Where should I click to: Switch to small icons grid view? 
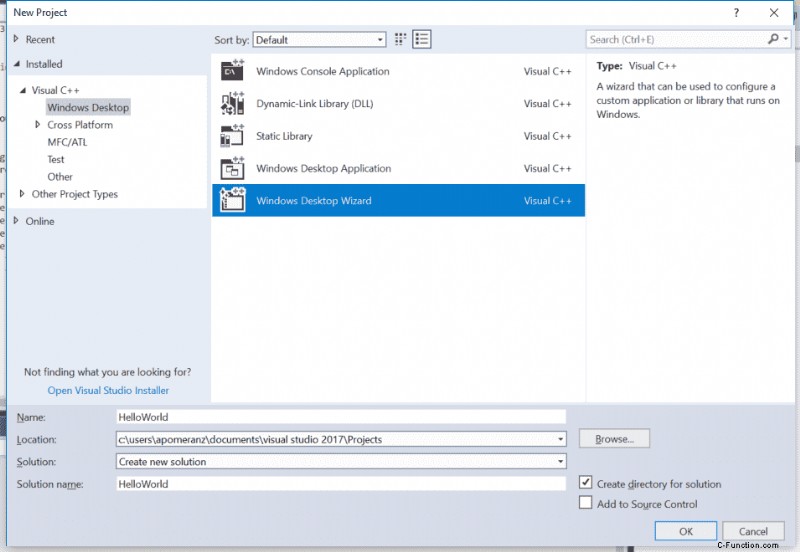click(401, 40)
